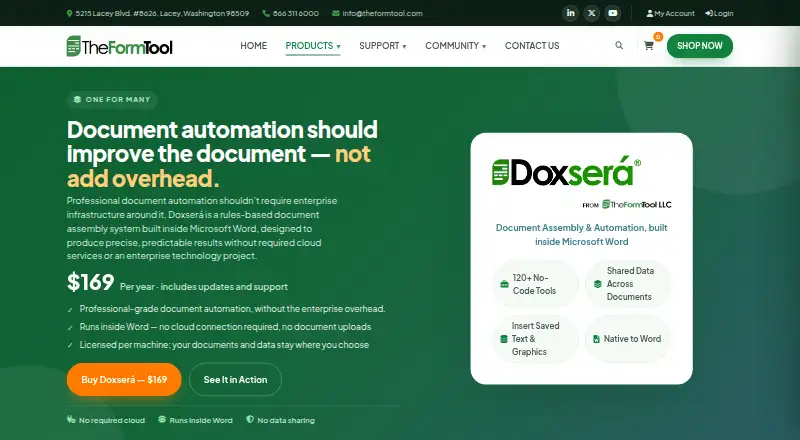The height and width of the screenshot is (440, 800).
Task: Open the PRODUCTS menu
Action: coord(313,46)
